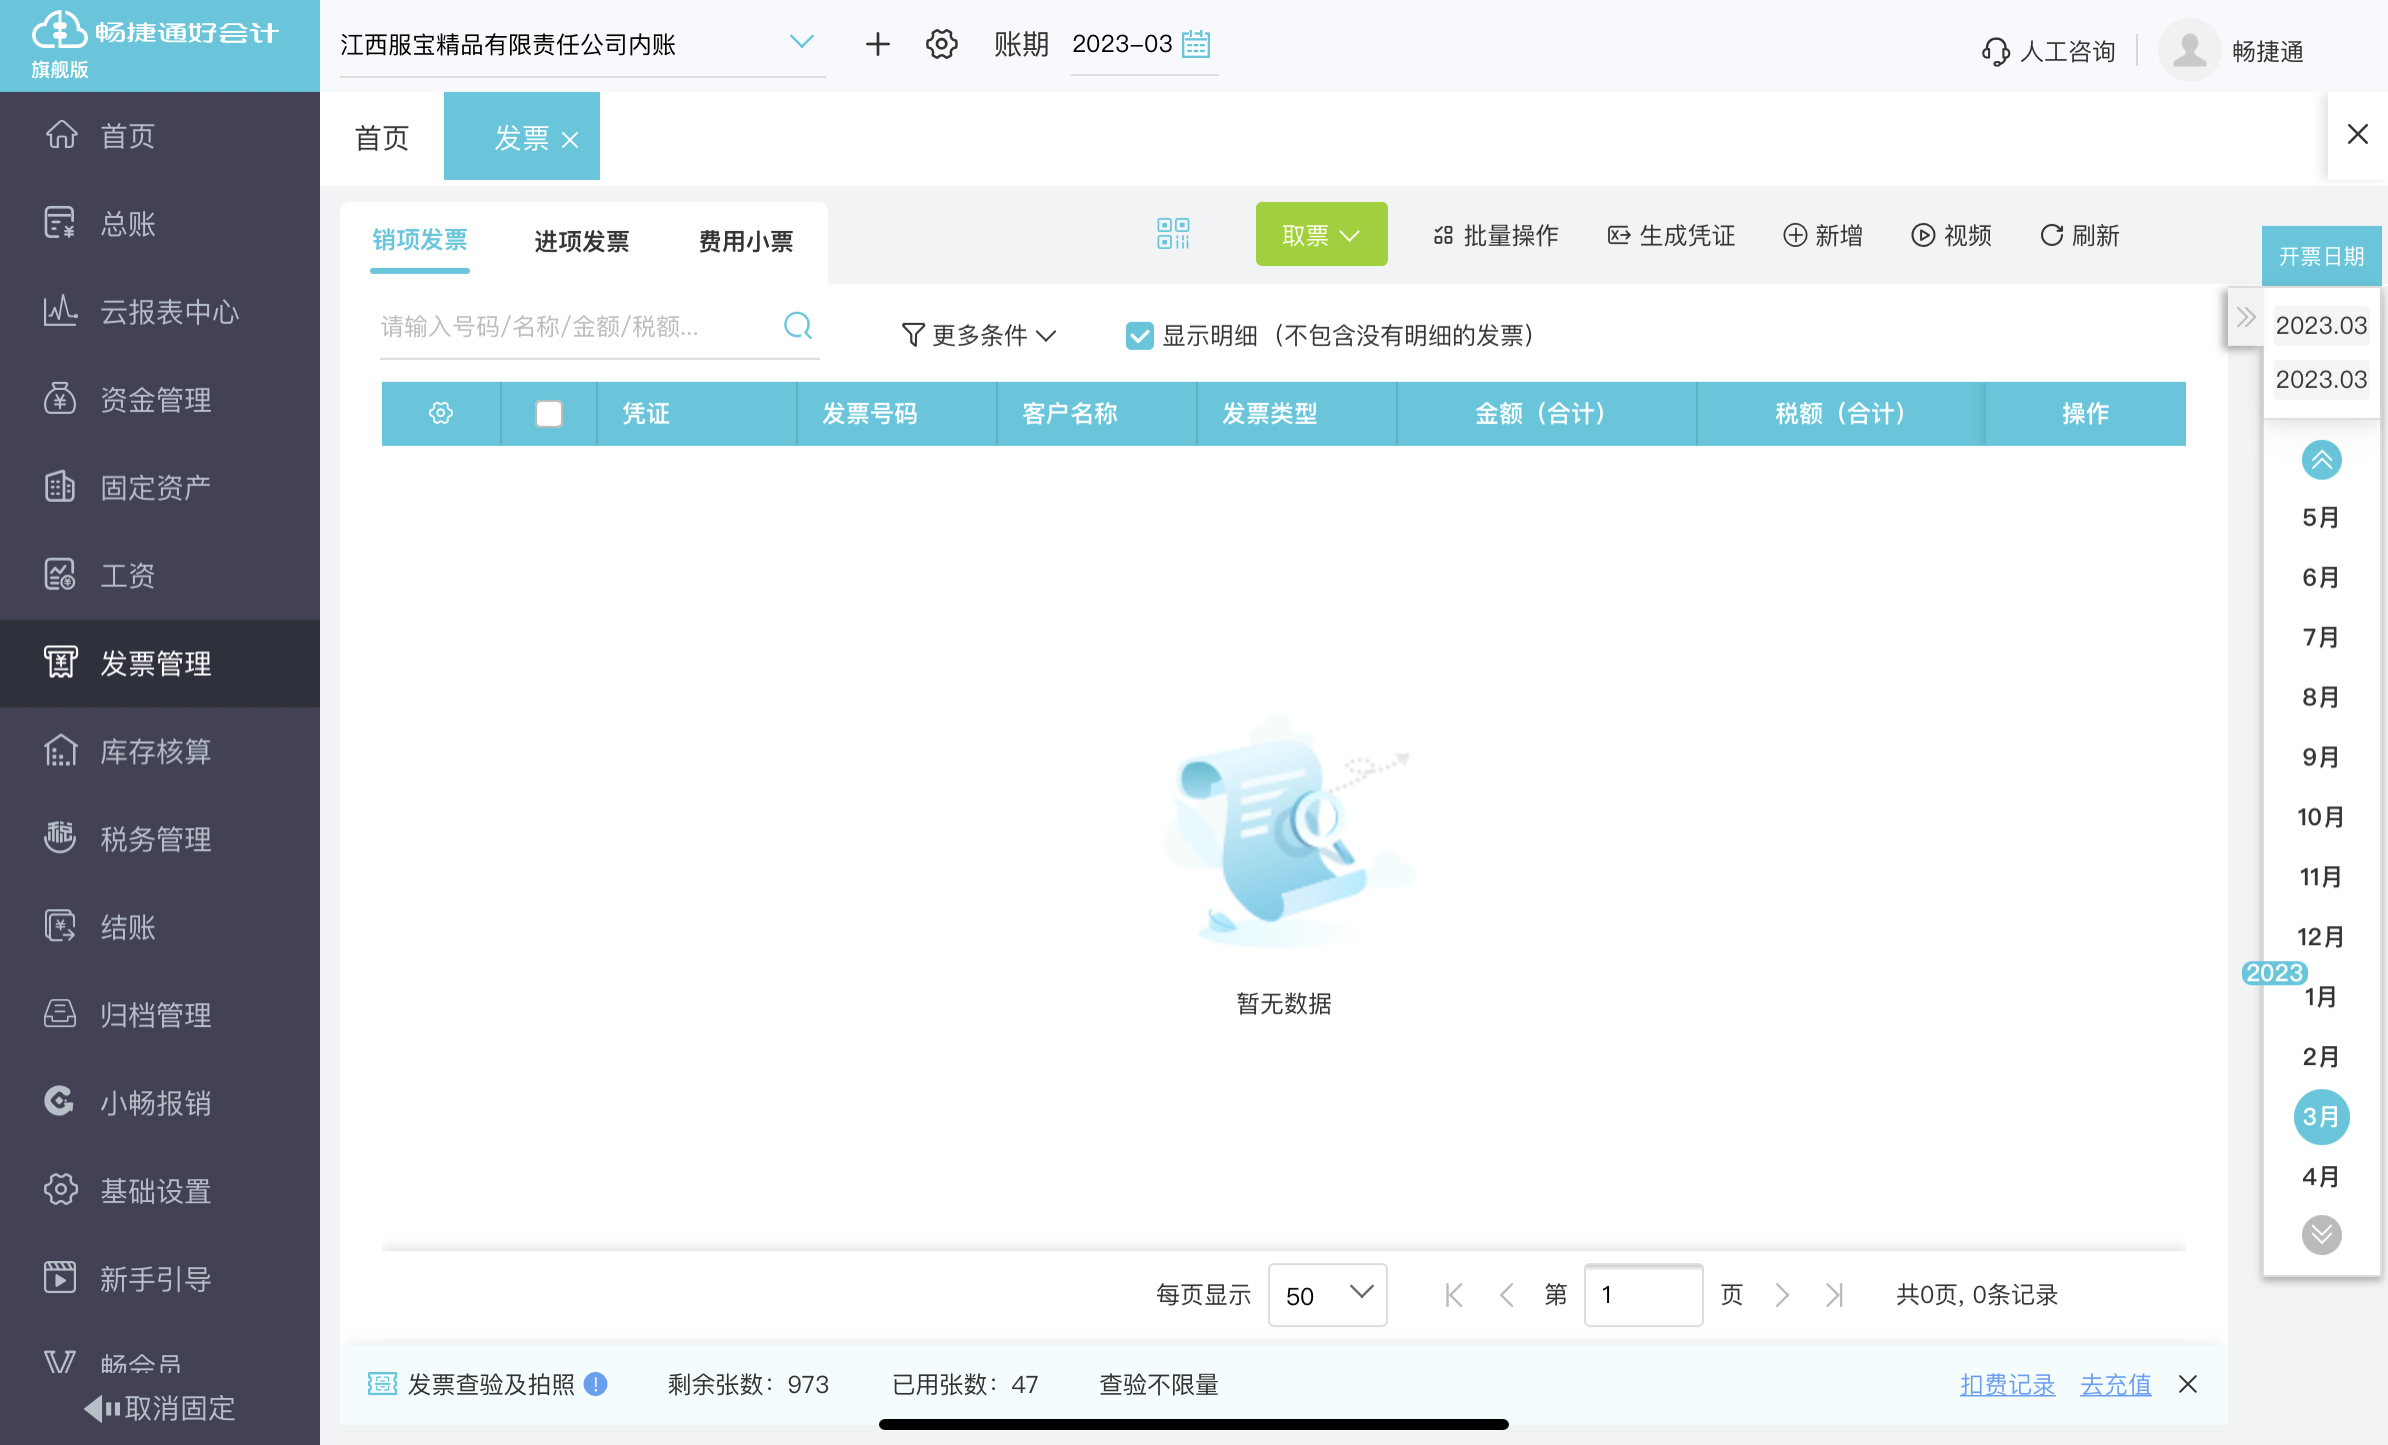The height and width of the screenshot is (1445, 2388).
Task: Click the 扣费记录 deduction records link
Action: click(2008, 1382)
